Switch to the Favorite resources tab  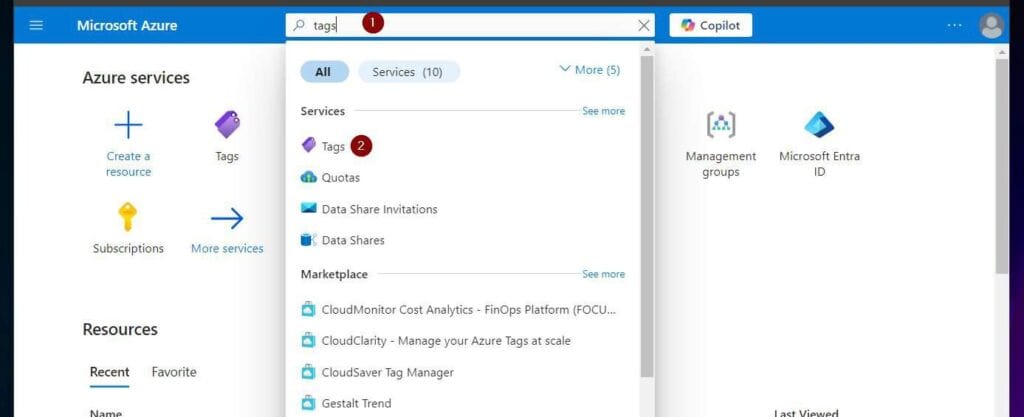coord(174,372)
